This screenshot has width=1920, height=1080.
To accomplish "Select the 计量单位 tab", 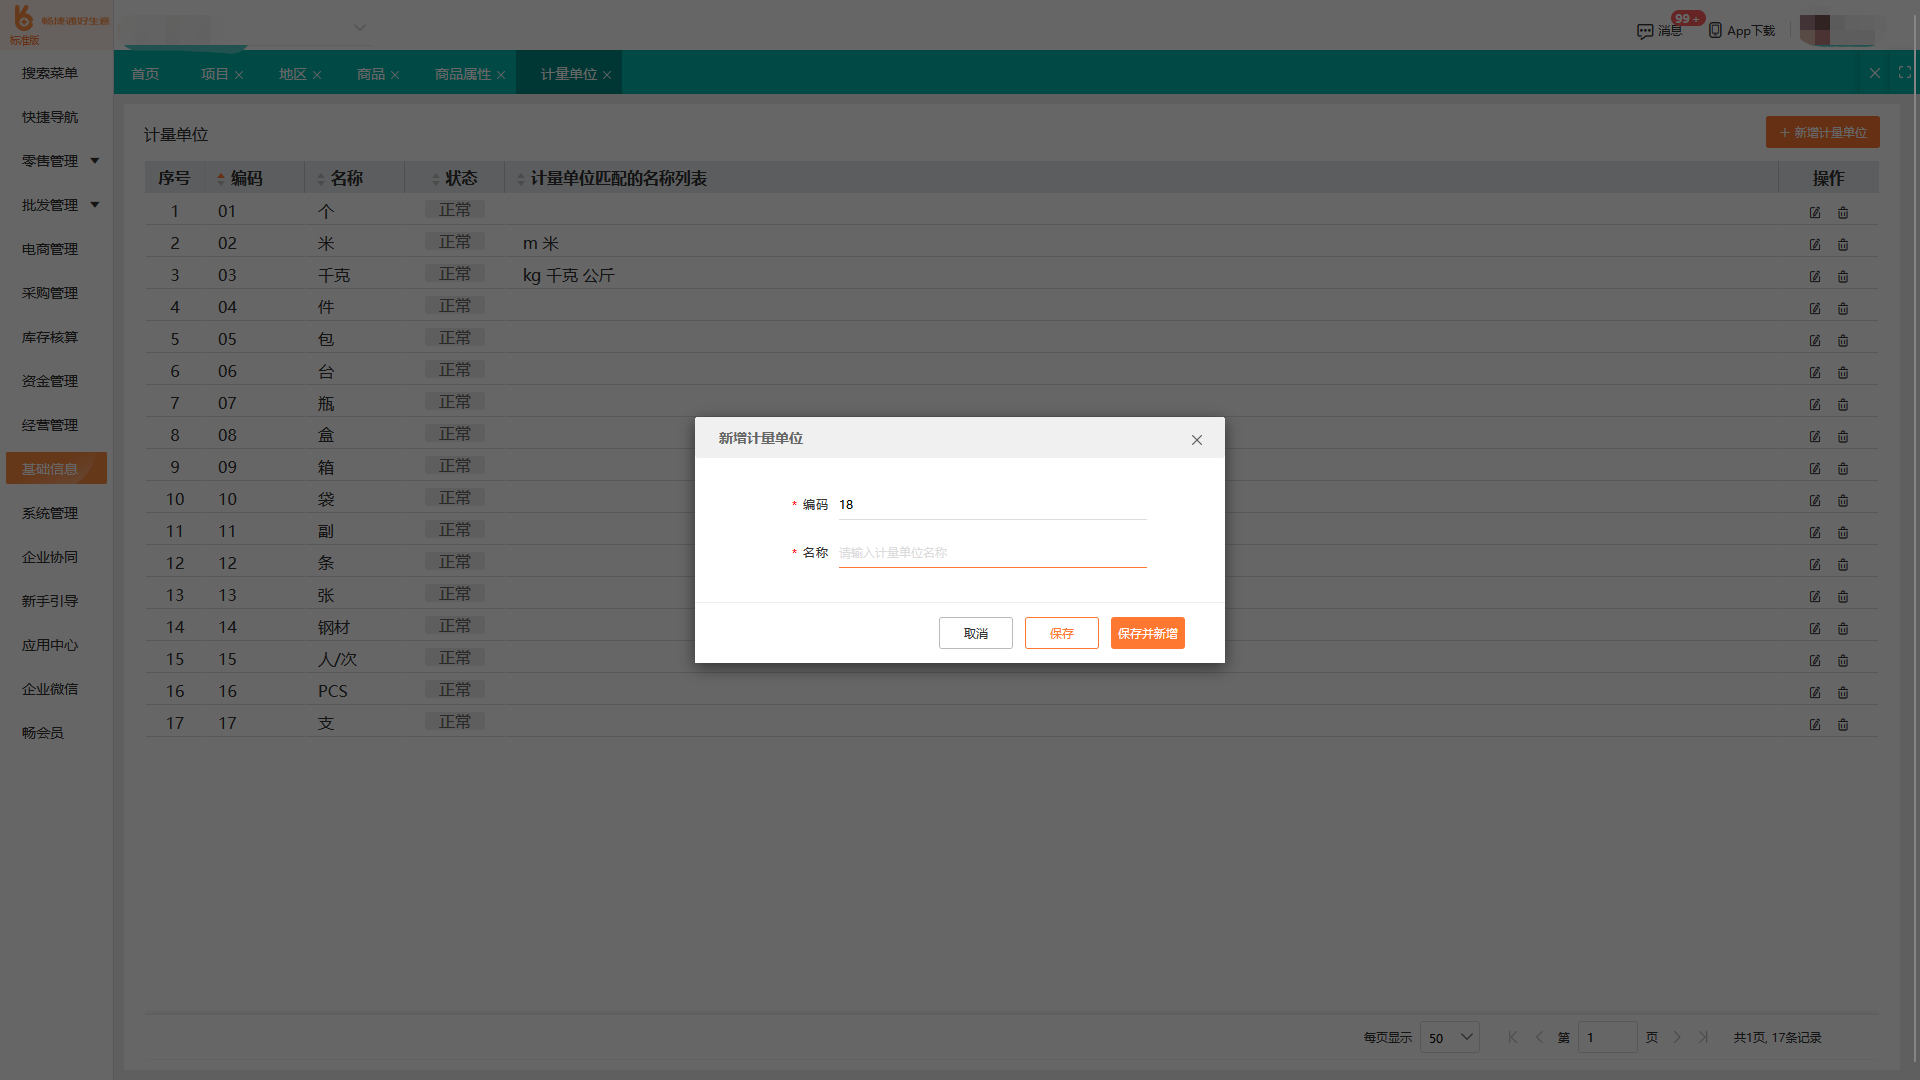I will 570,74.
